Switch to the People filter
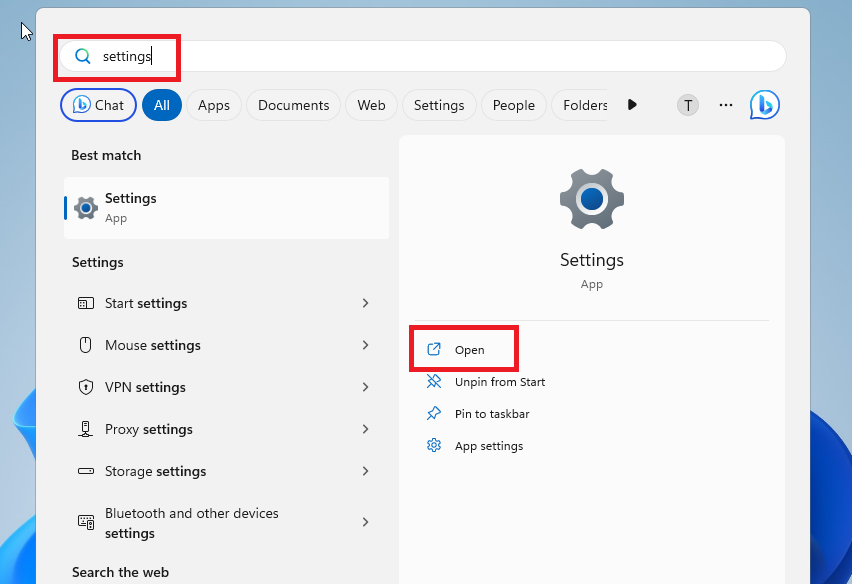Screen dimensions: 852x584 pos(513,105)
